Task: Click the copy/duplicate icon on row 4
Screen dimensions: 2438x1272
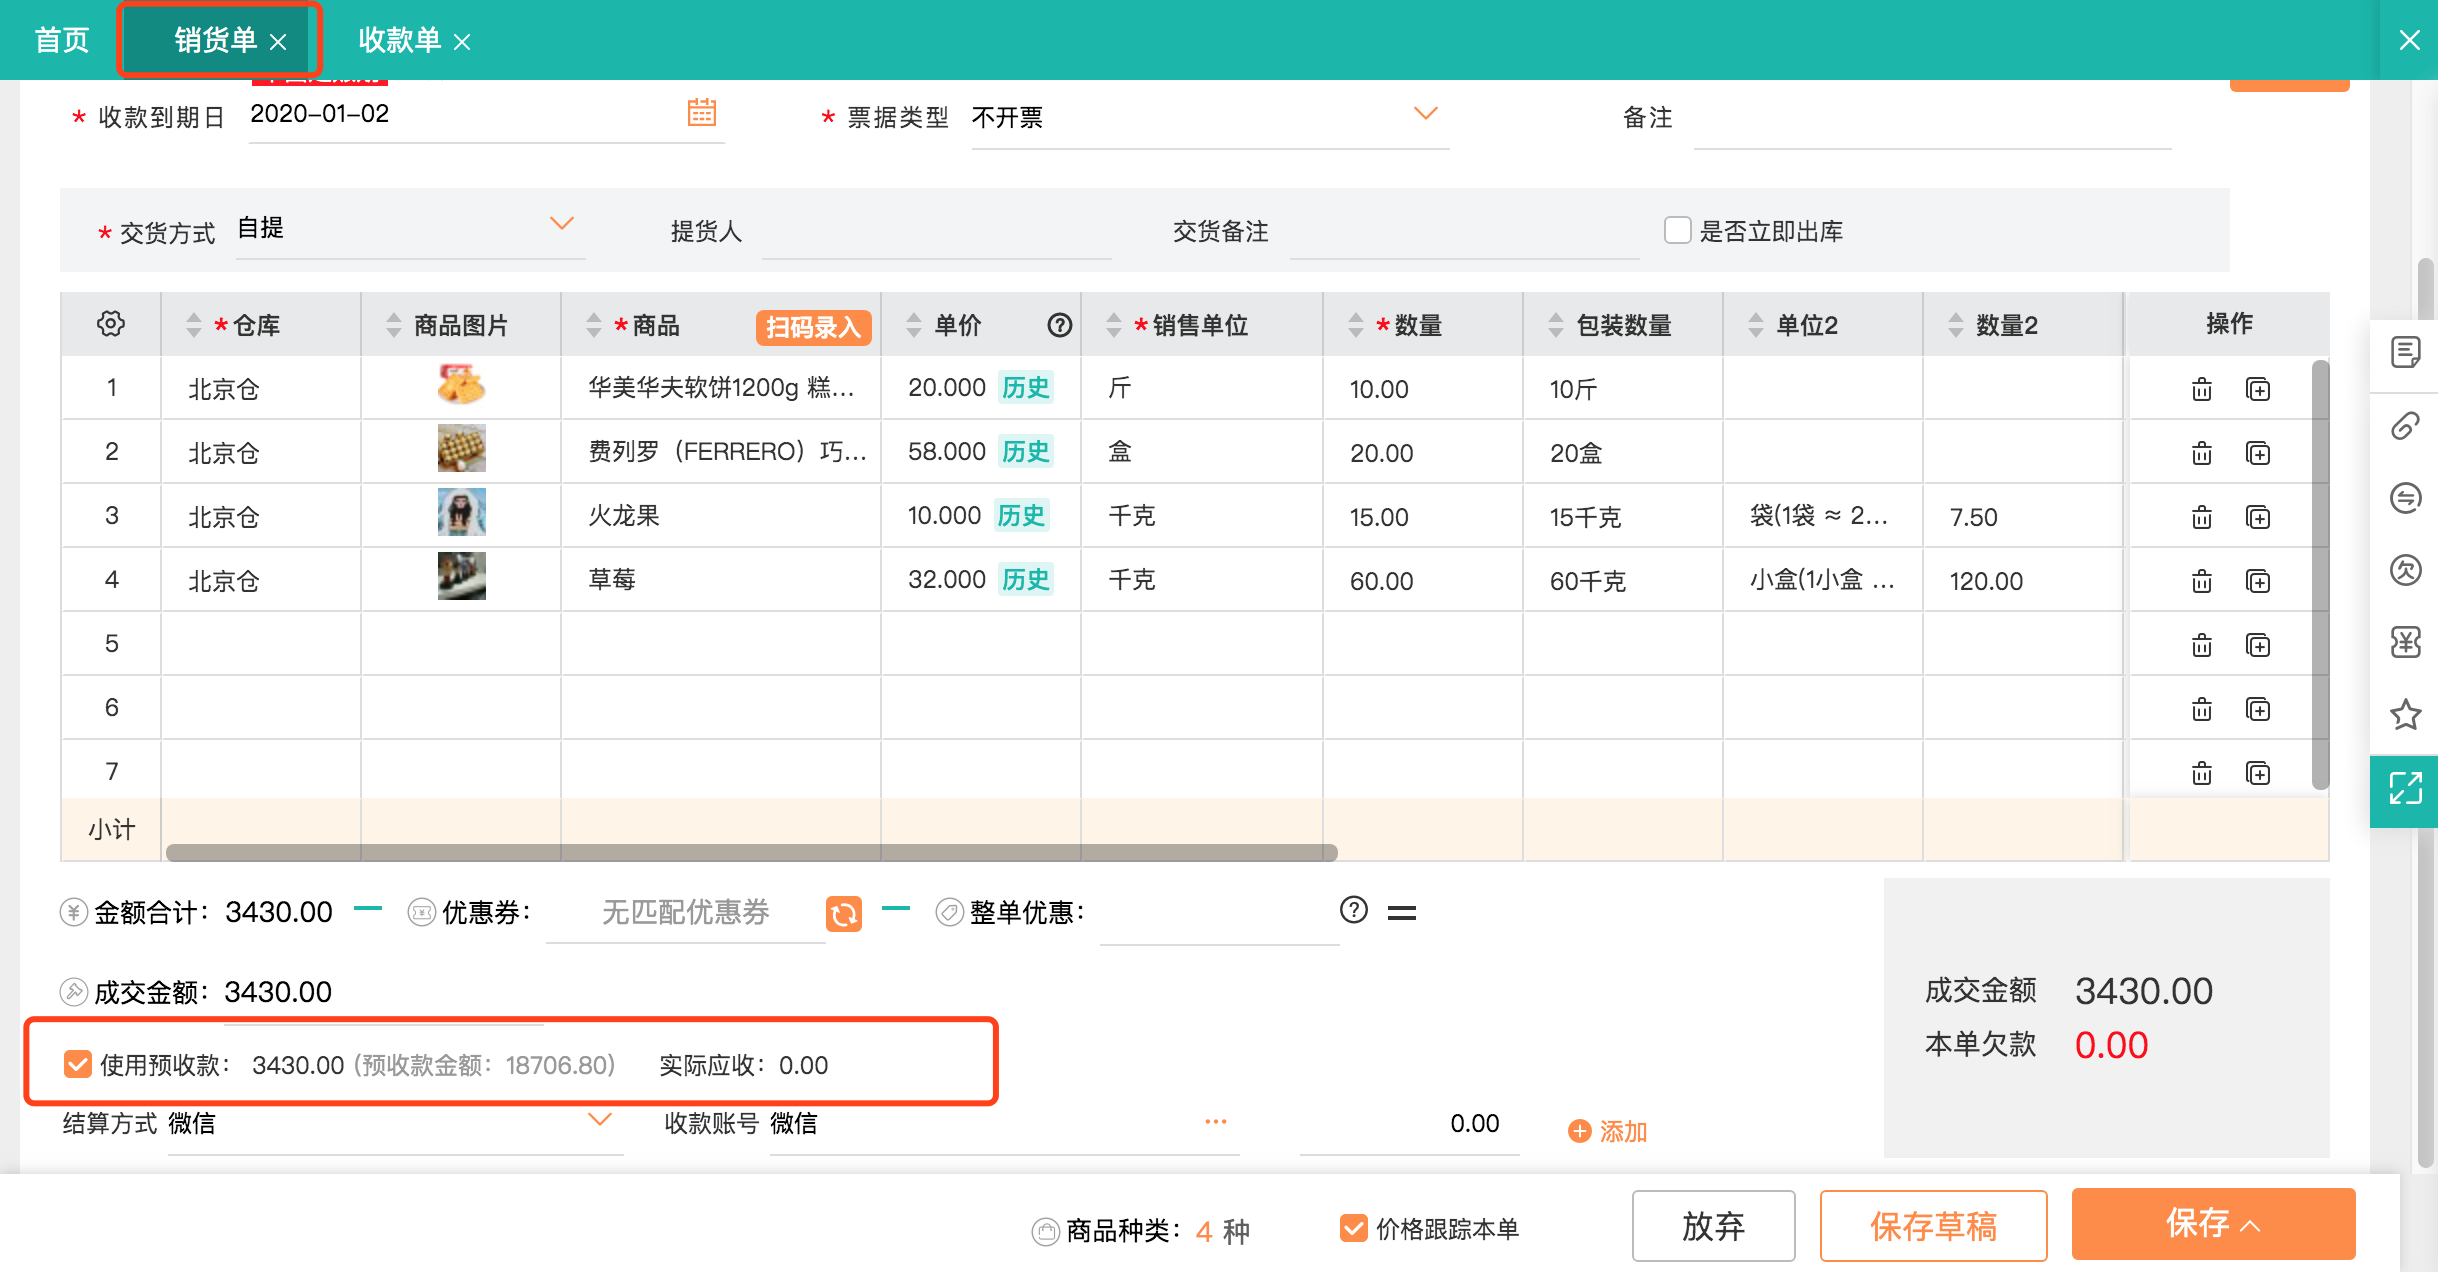Action: click(2259, 580)
